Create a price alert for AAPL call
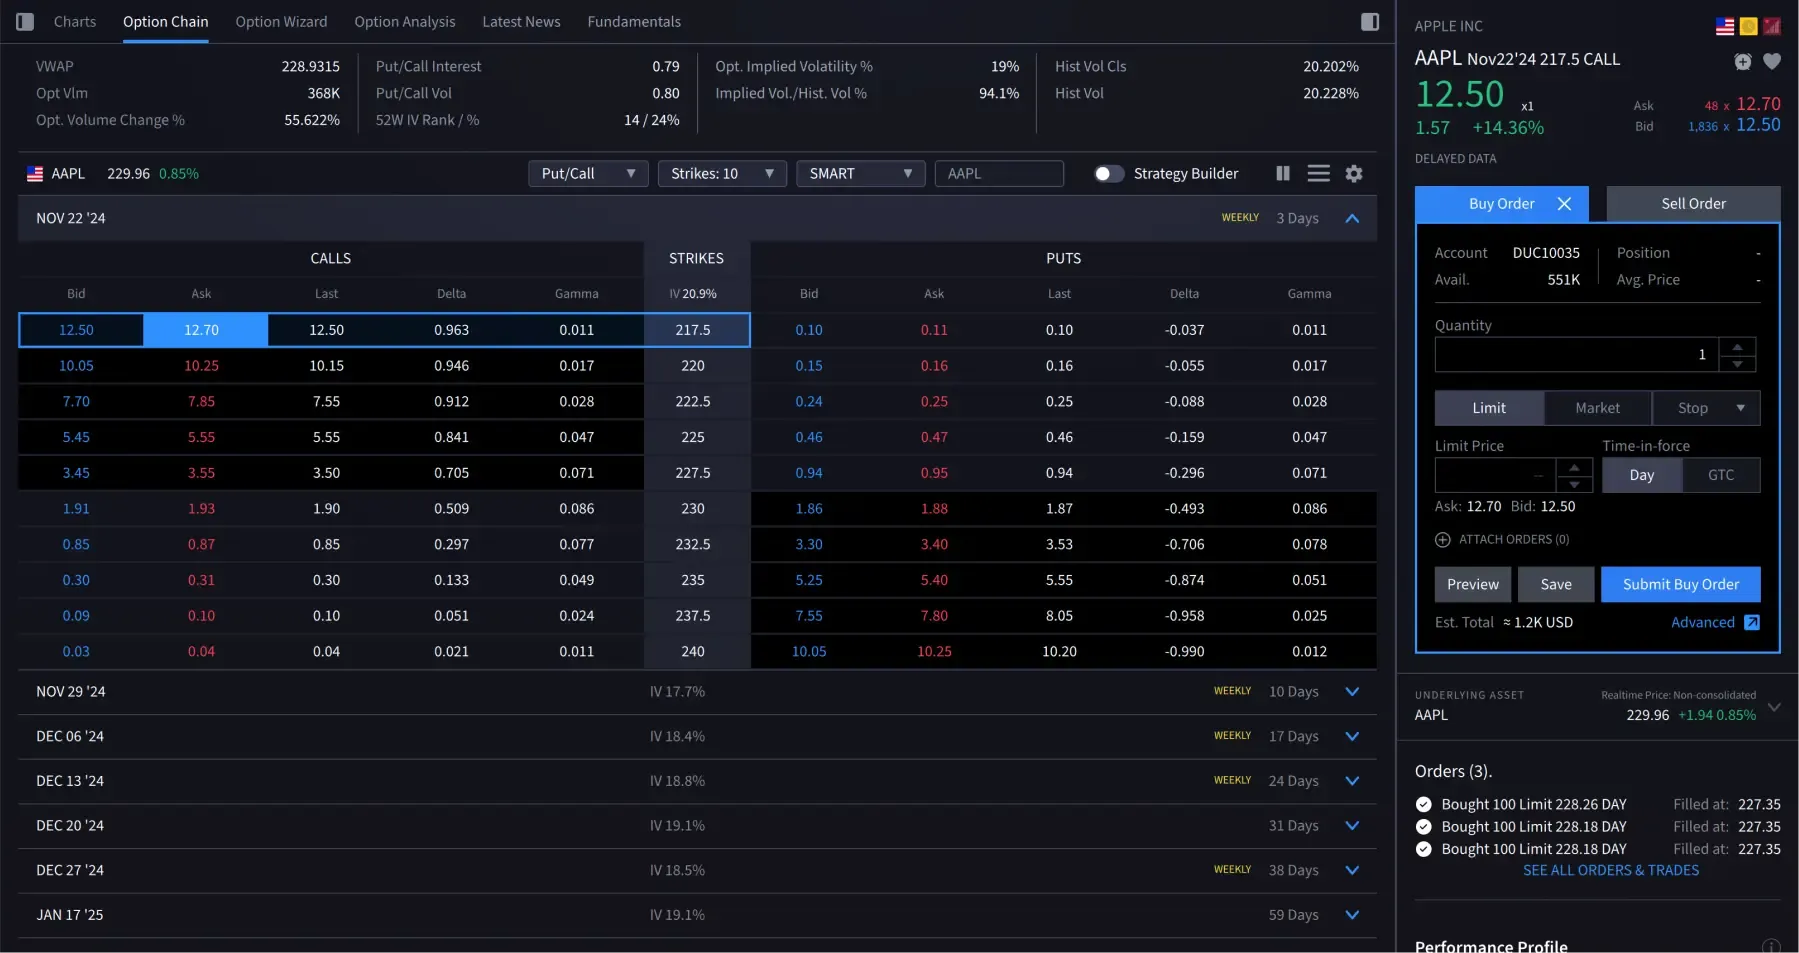1799x953 pixels. pyautogui.click(x=1742, y=61)
